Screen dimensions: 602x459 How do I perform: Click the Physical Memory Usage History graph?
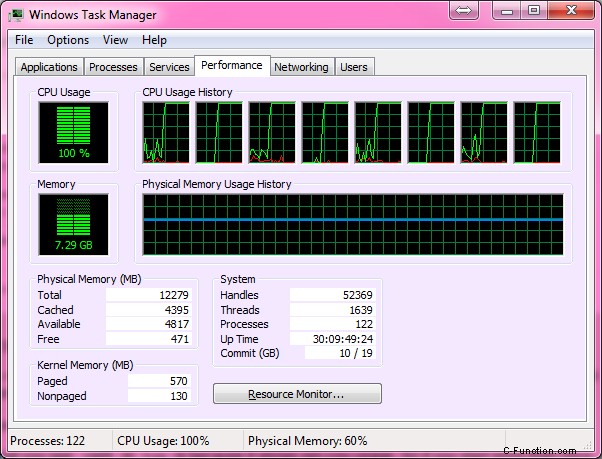coord(353,224)
